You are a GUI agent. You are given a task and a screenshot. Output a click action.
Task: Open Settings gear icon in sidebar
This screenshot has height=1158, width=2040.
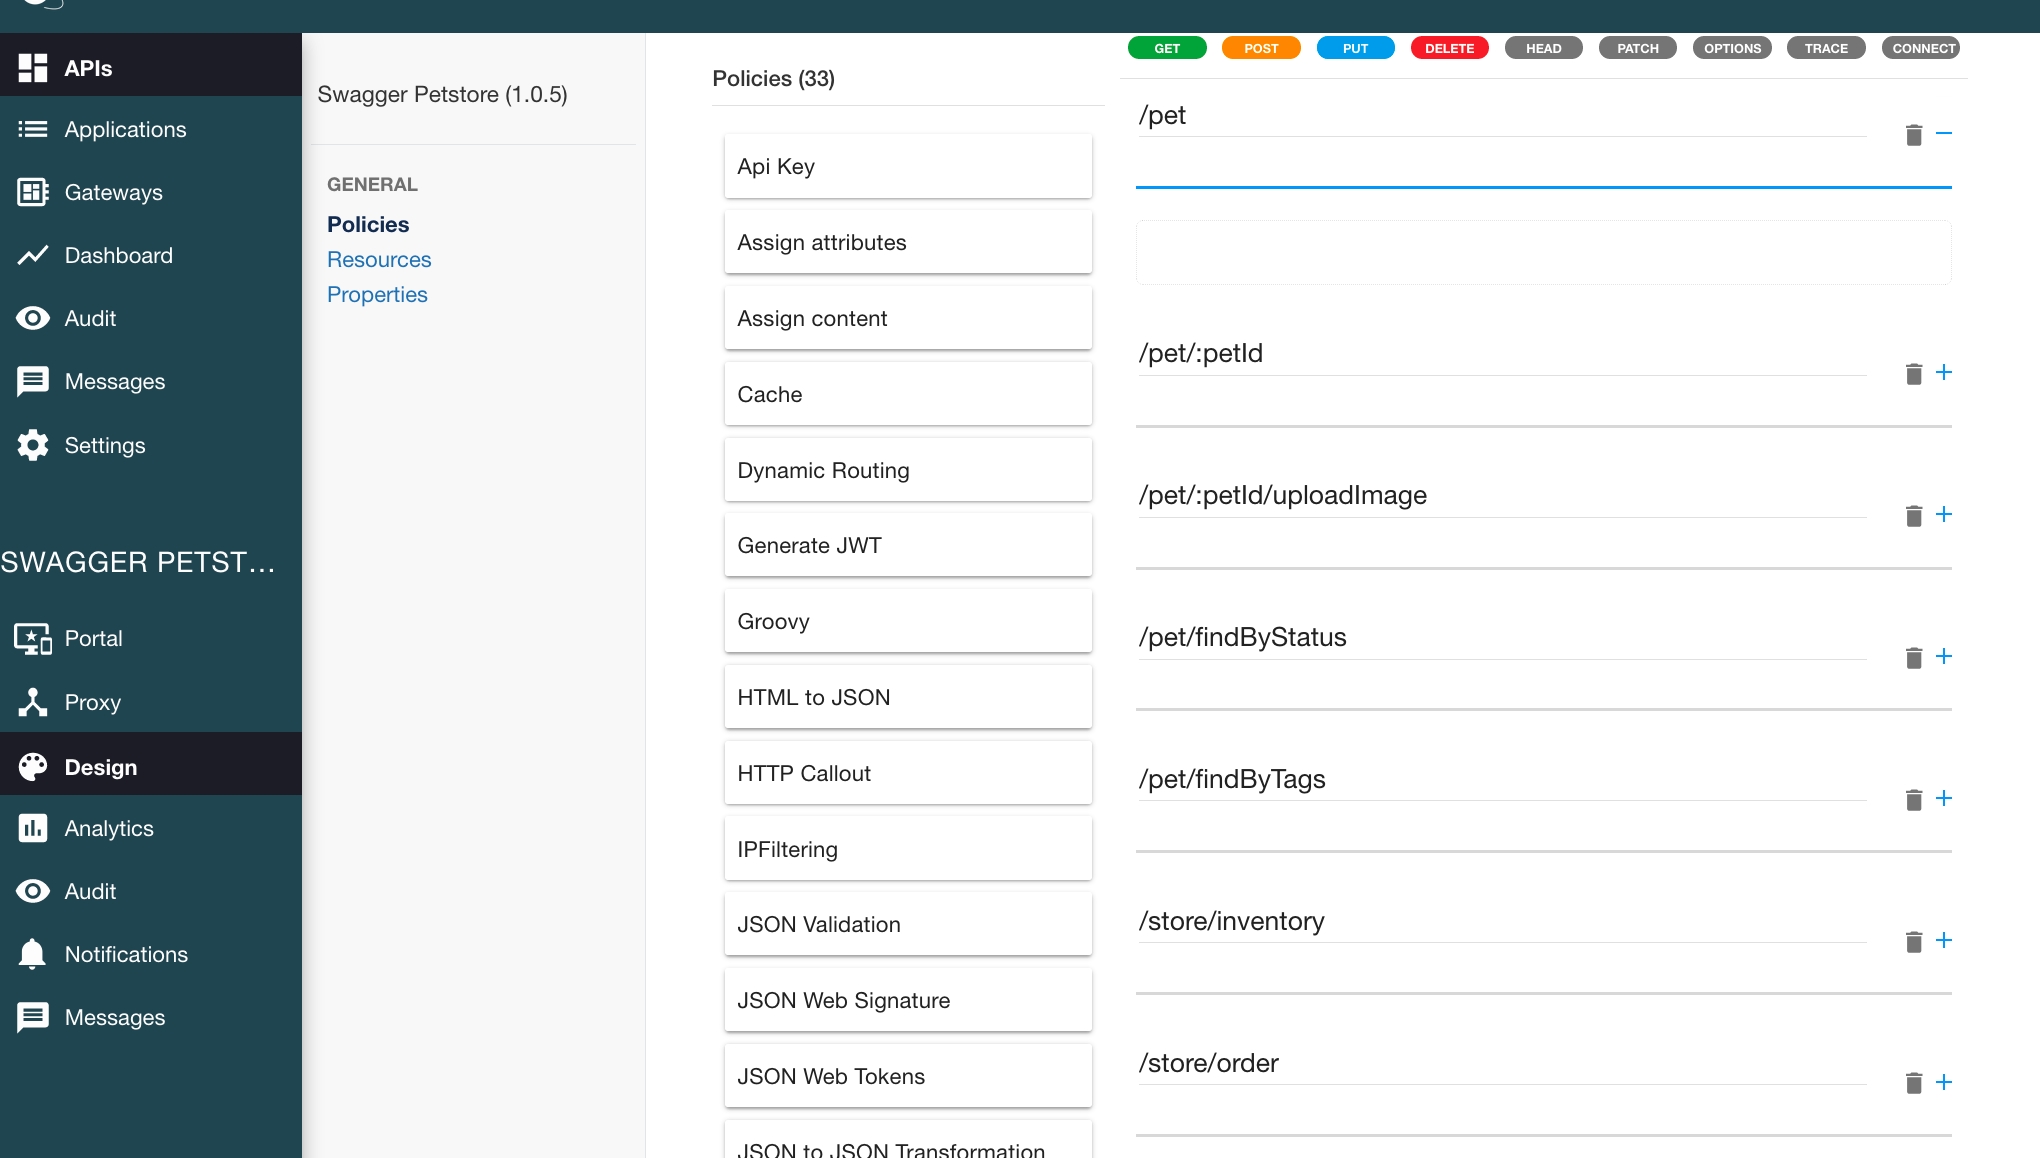click(x=32, y=445)
